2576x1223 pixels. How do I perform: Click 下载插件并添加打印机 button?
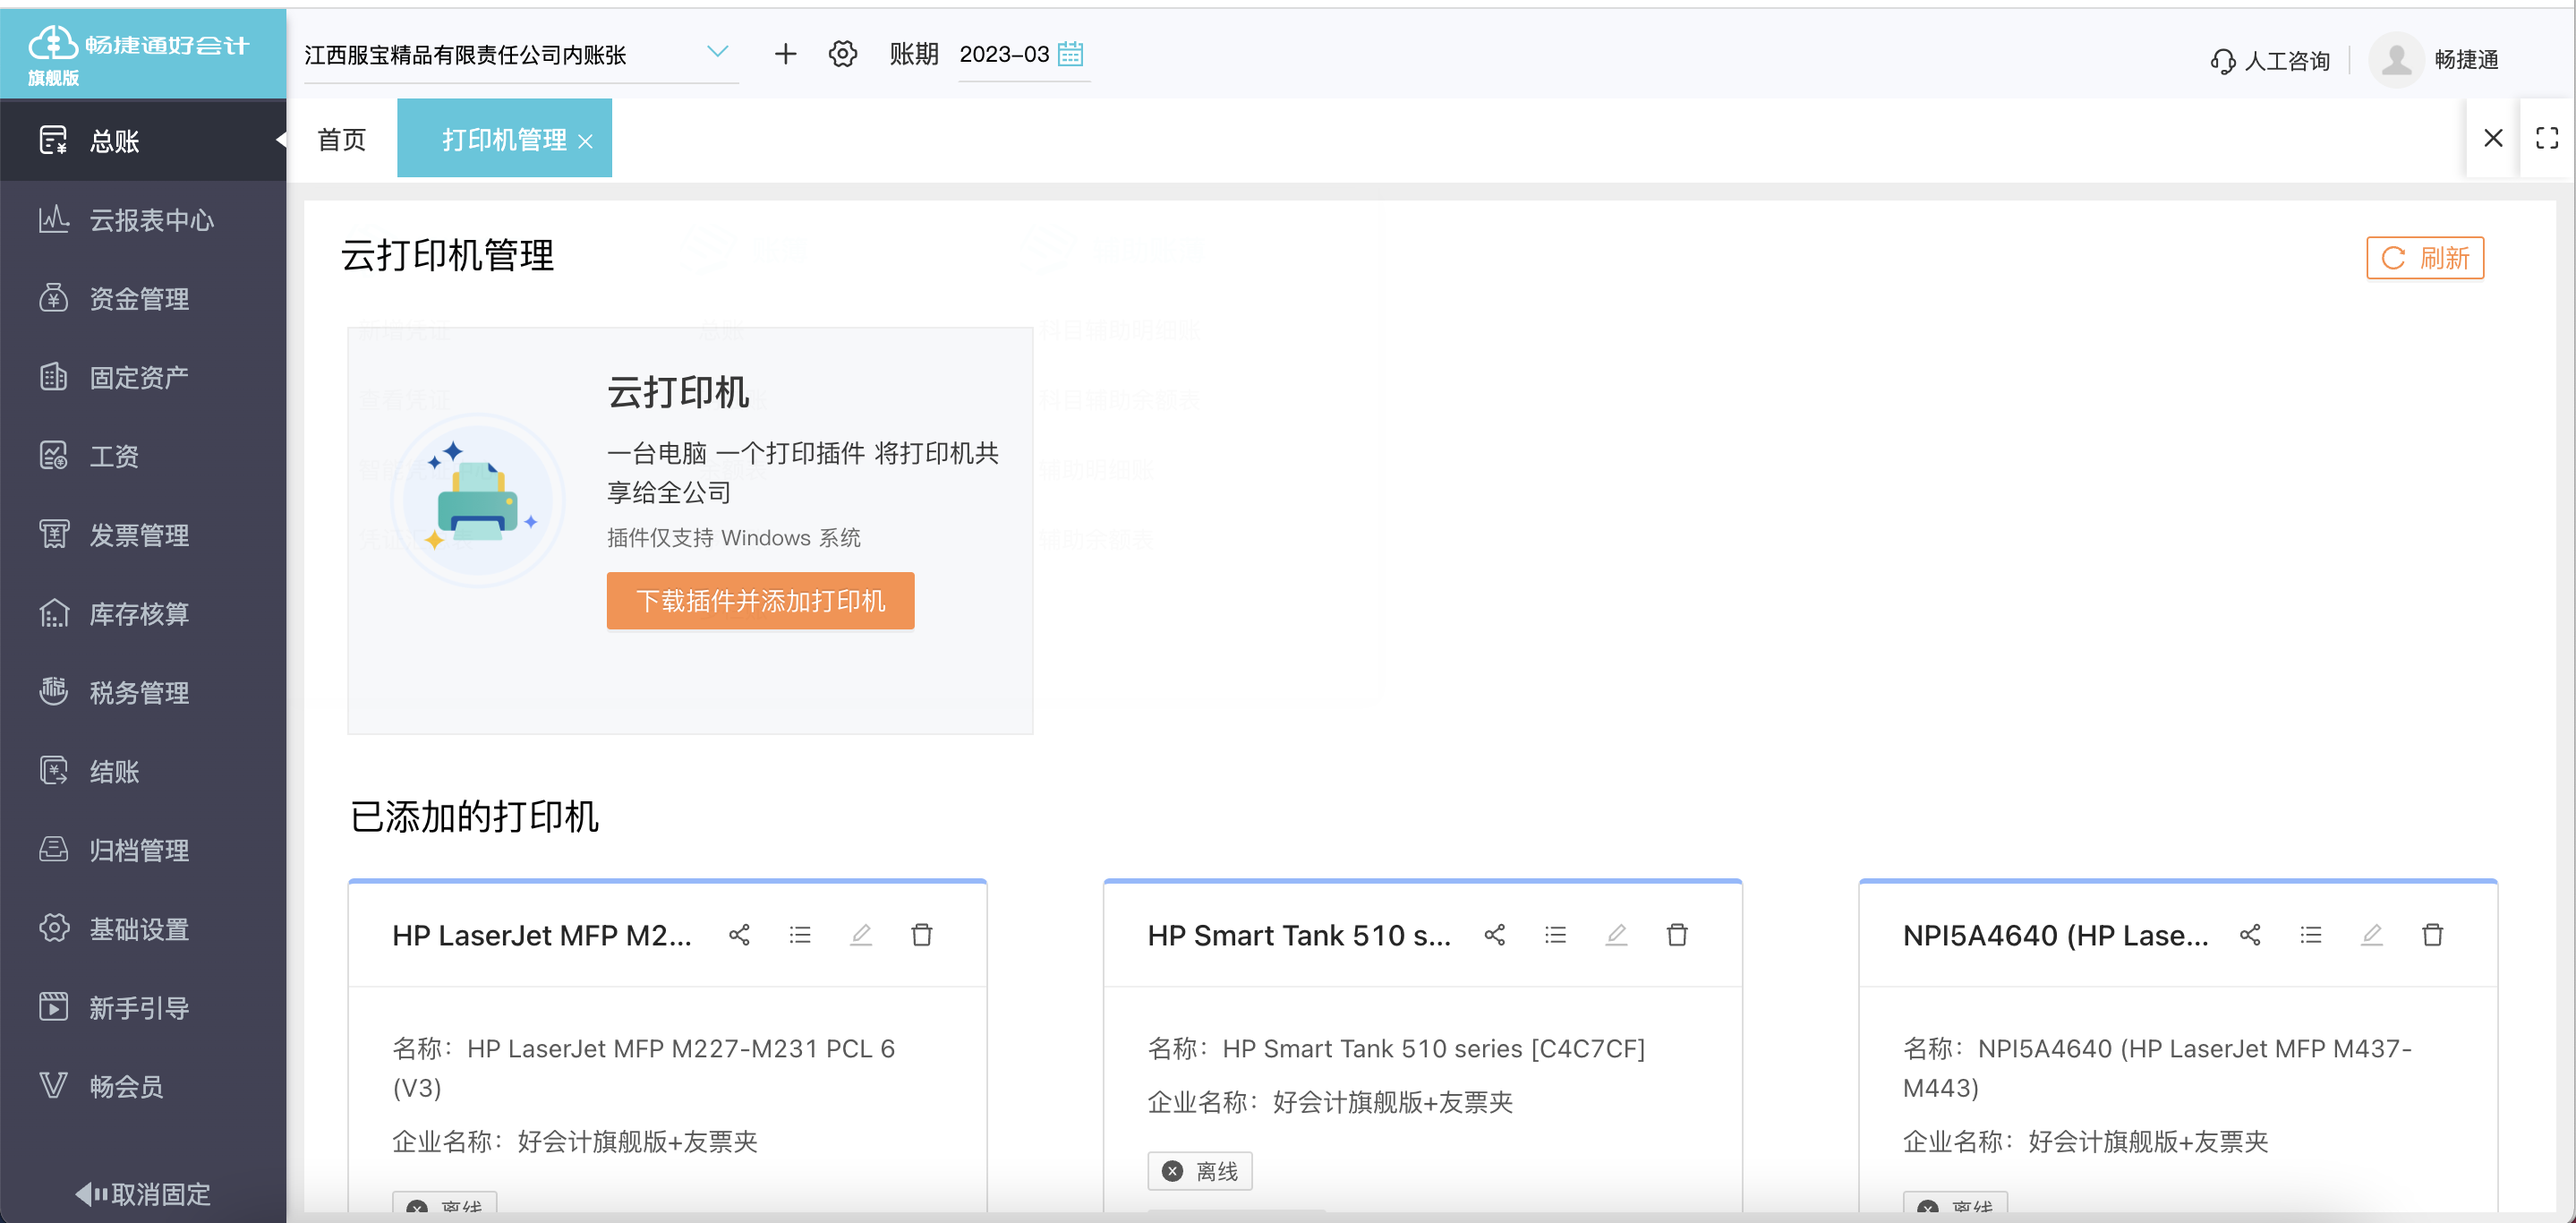pos(759,598)
